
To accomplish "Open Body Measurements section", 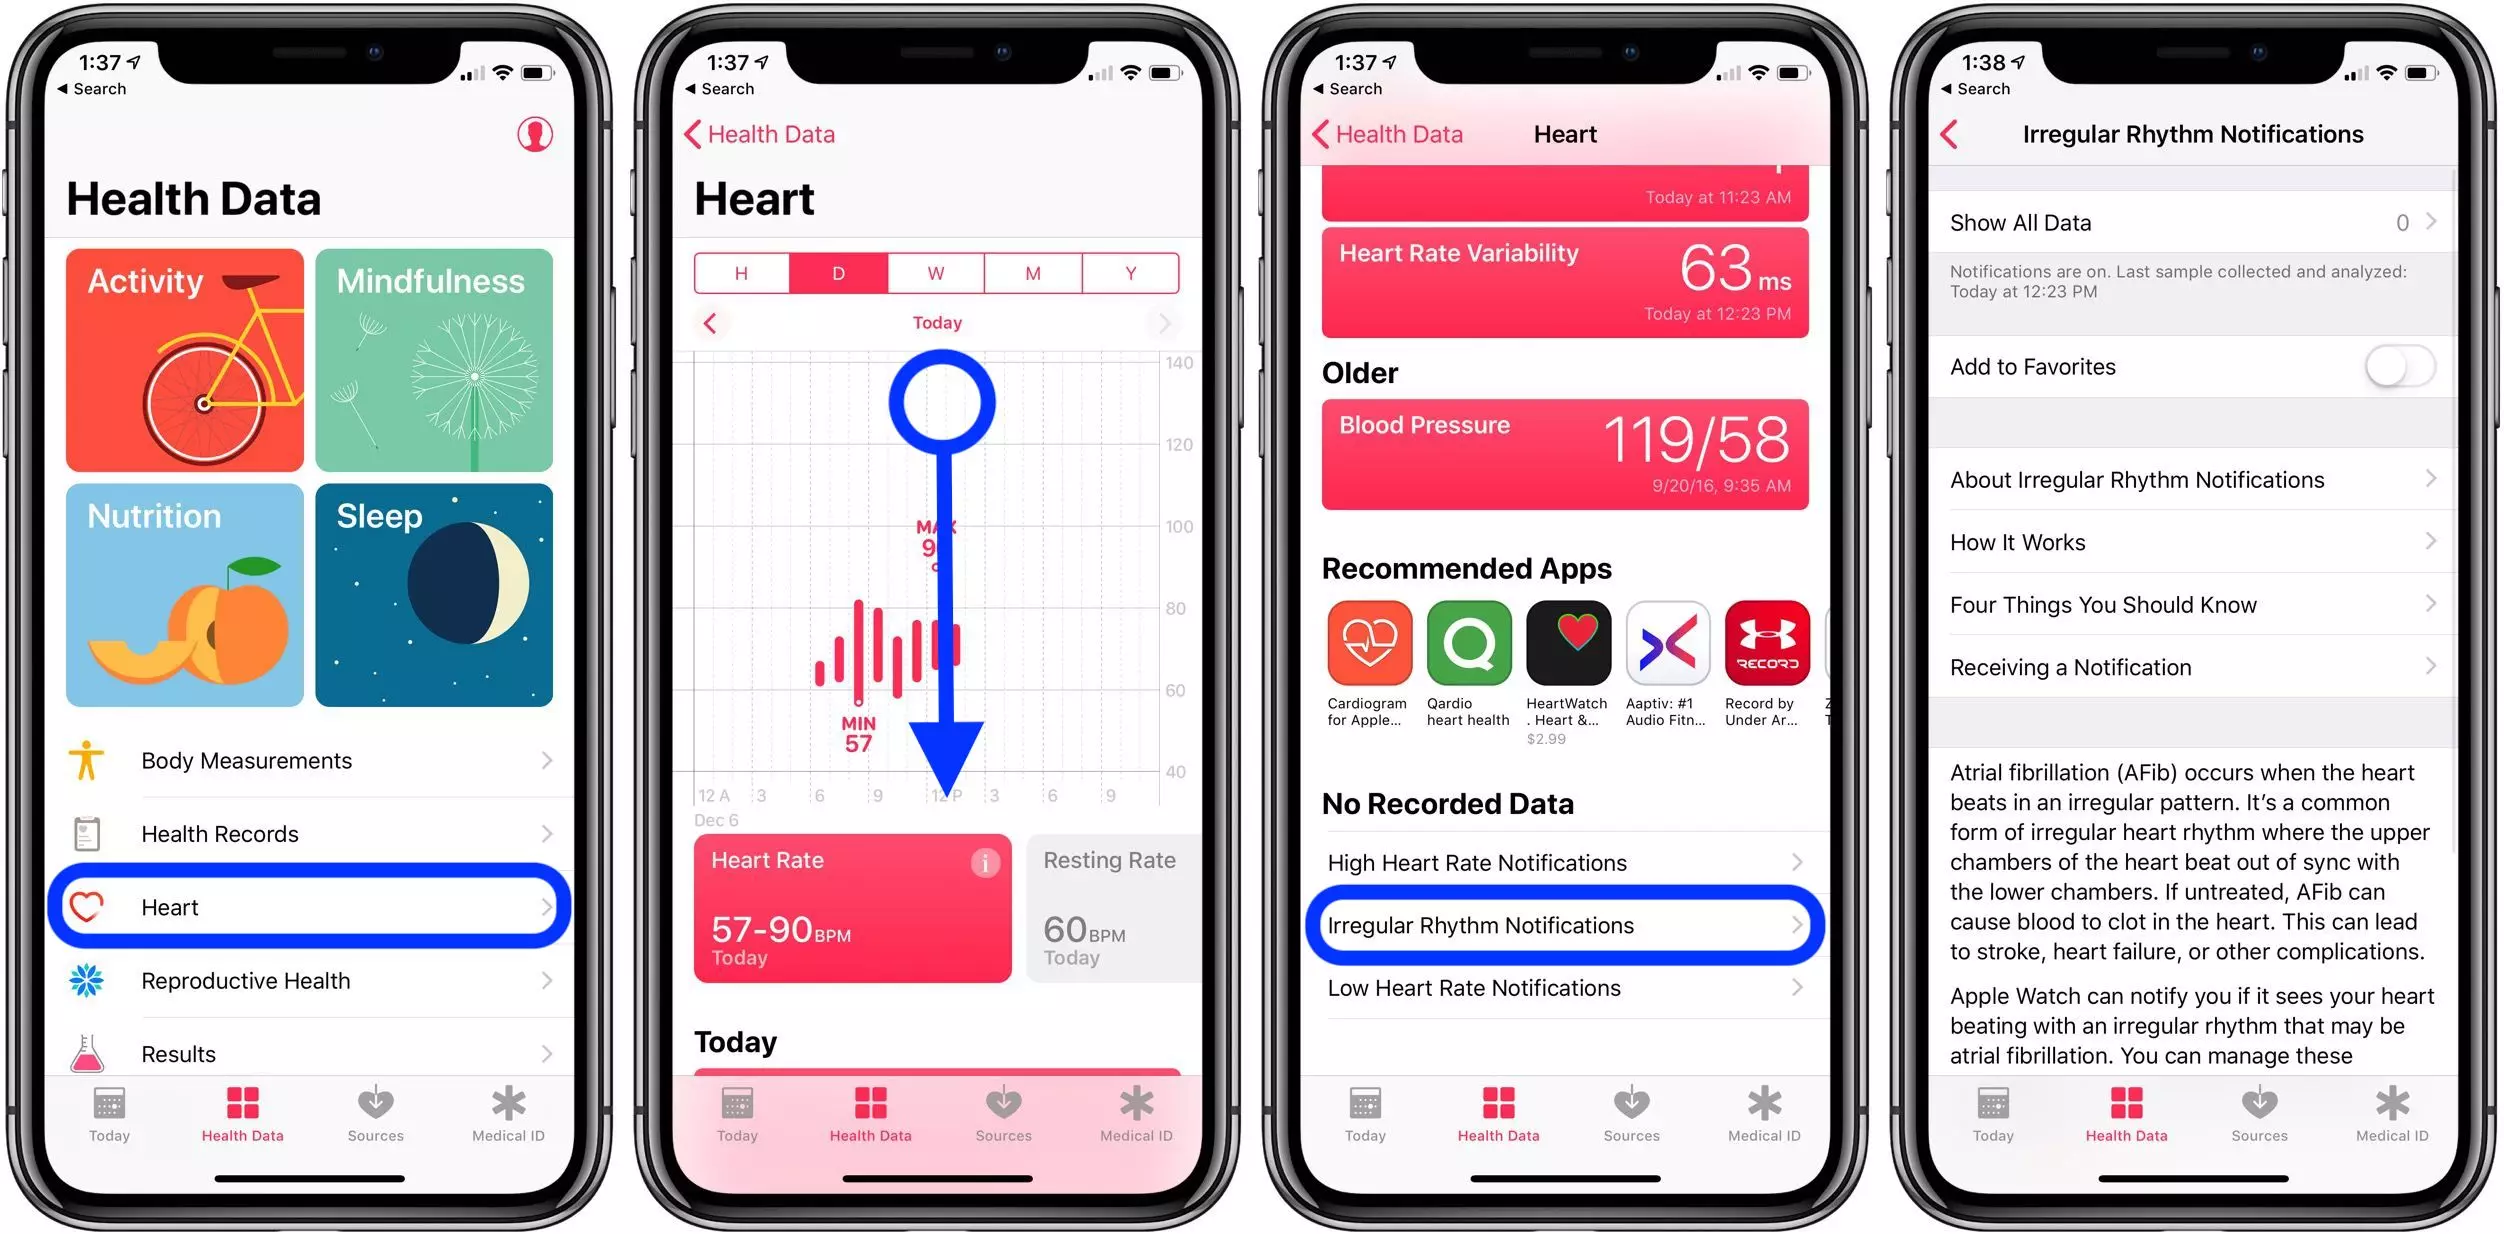I will pyautogui.click(x=315, y=763).
